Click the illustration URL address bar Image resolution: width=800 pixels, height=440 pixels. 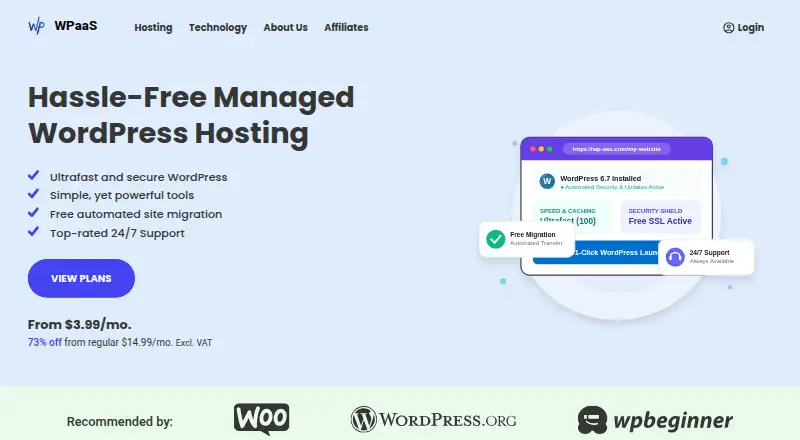(616, 149)
